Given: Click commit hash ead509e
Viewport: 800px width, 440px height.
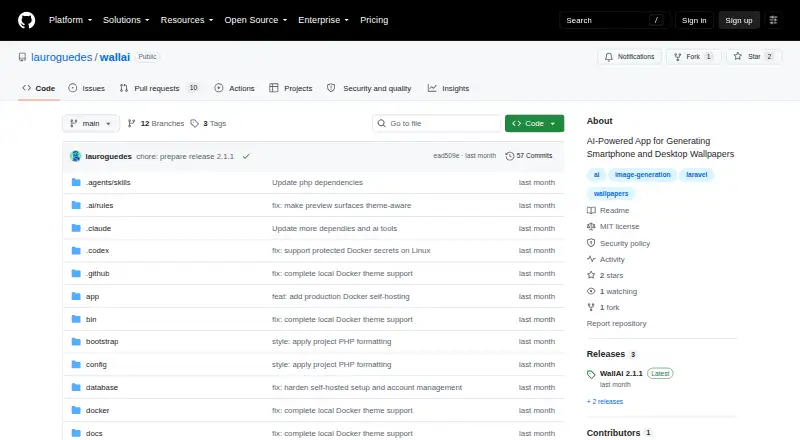Looking at the screenshot, I should pyautogui.click(x=446, y=156).
